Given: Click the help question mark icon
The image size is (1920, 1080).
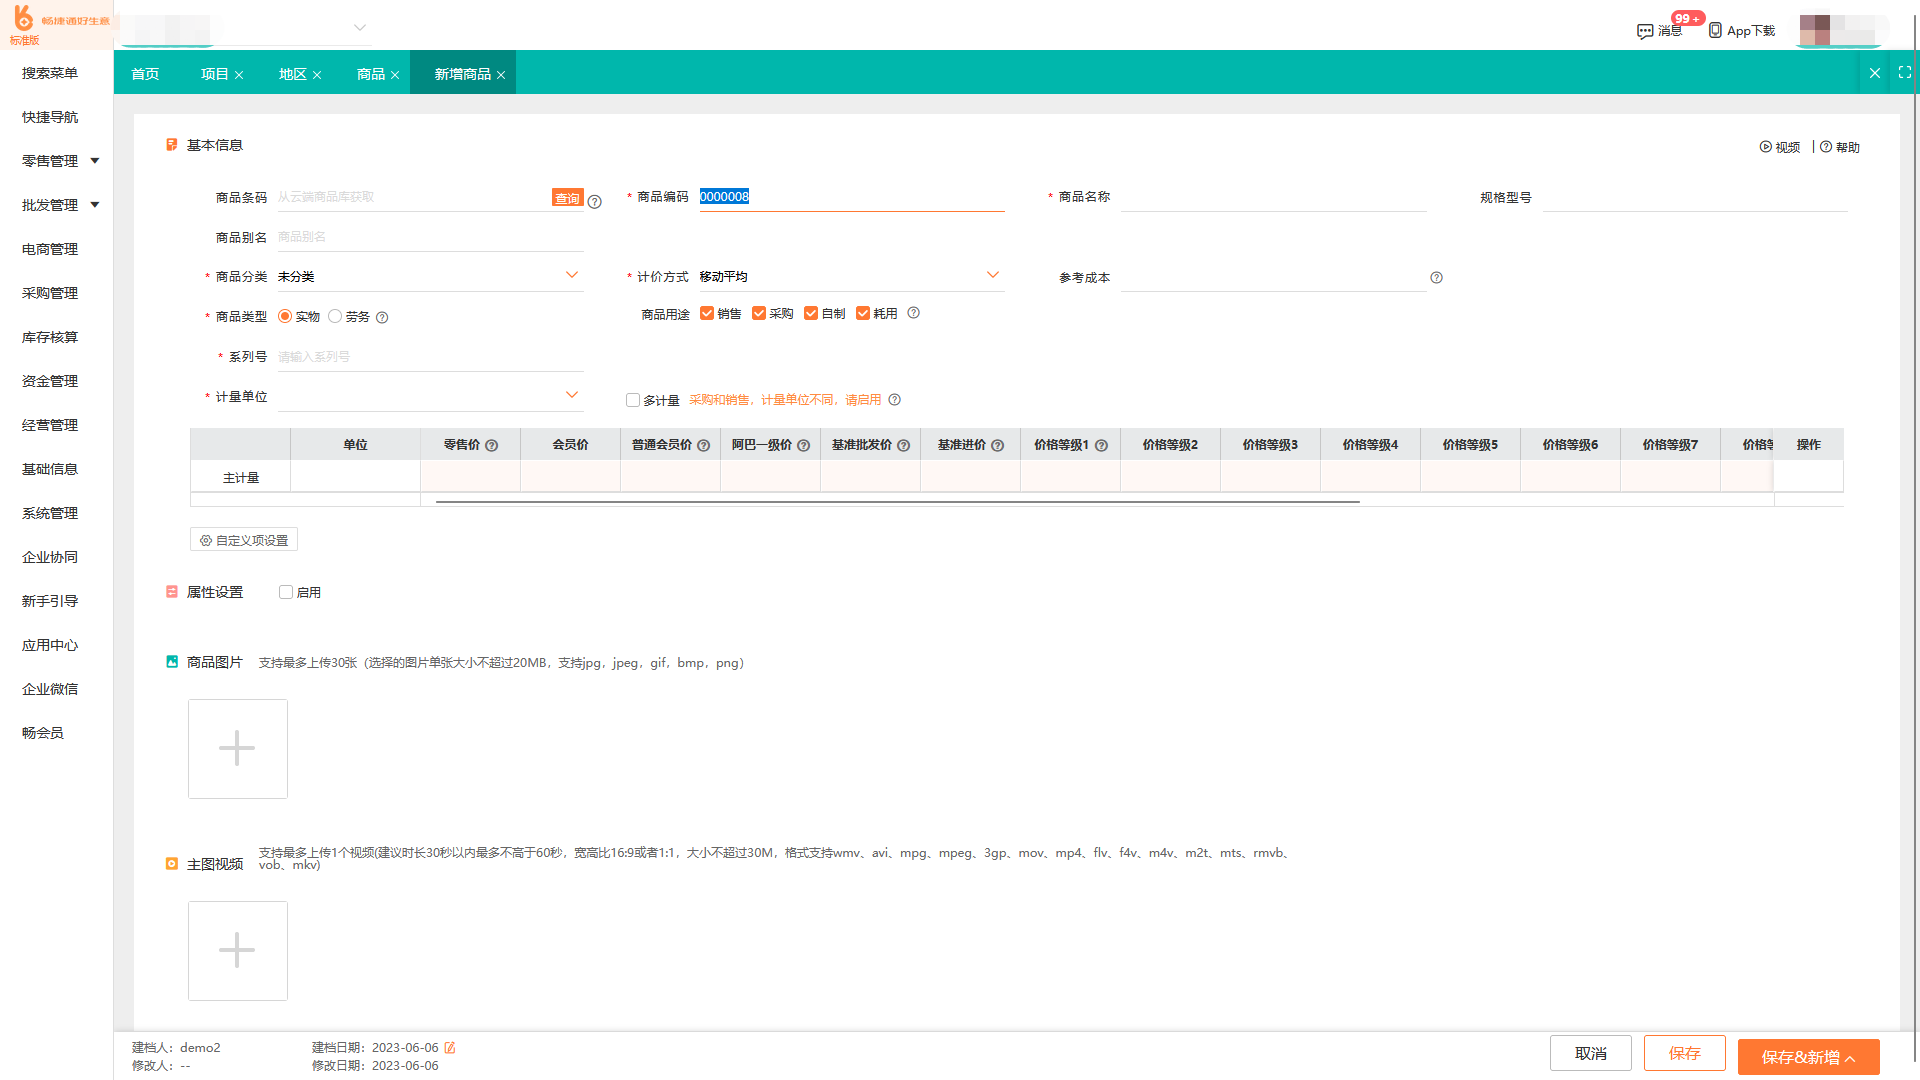Looking at the screenshot, I should (x=1825, y=146).
